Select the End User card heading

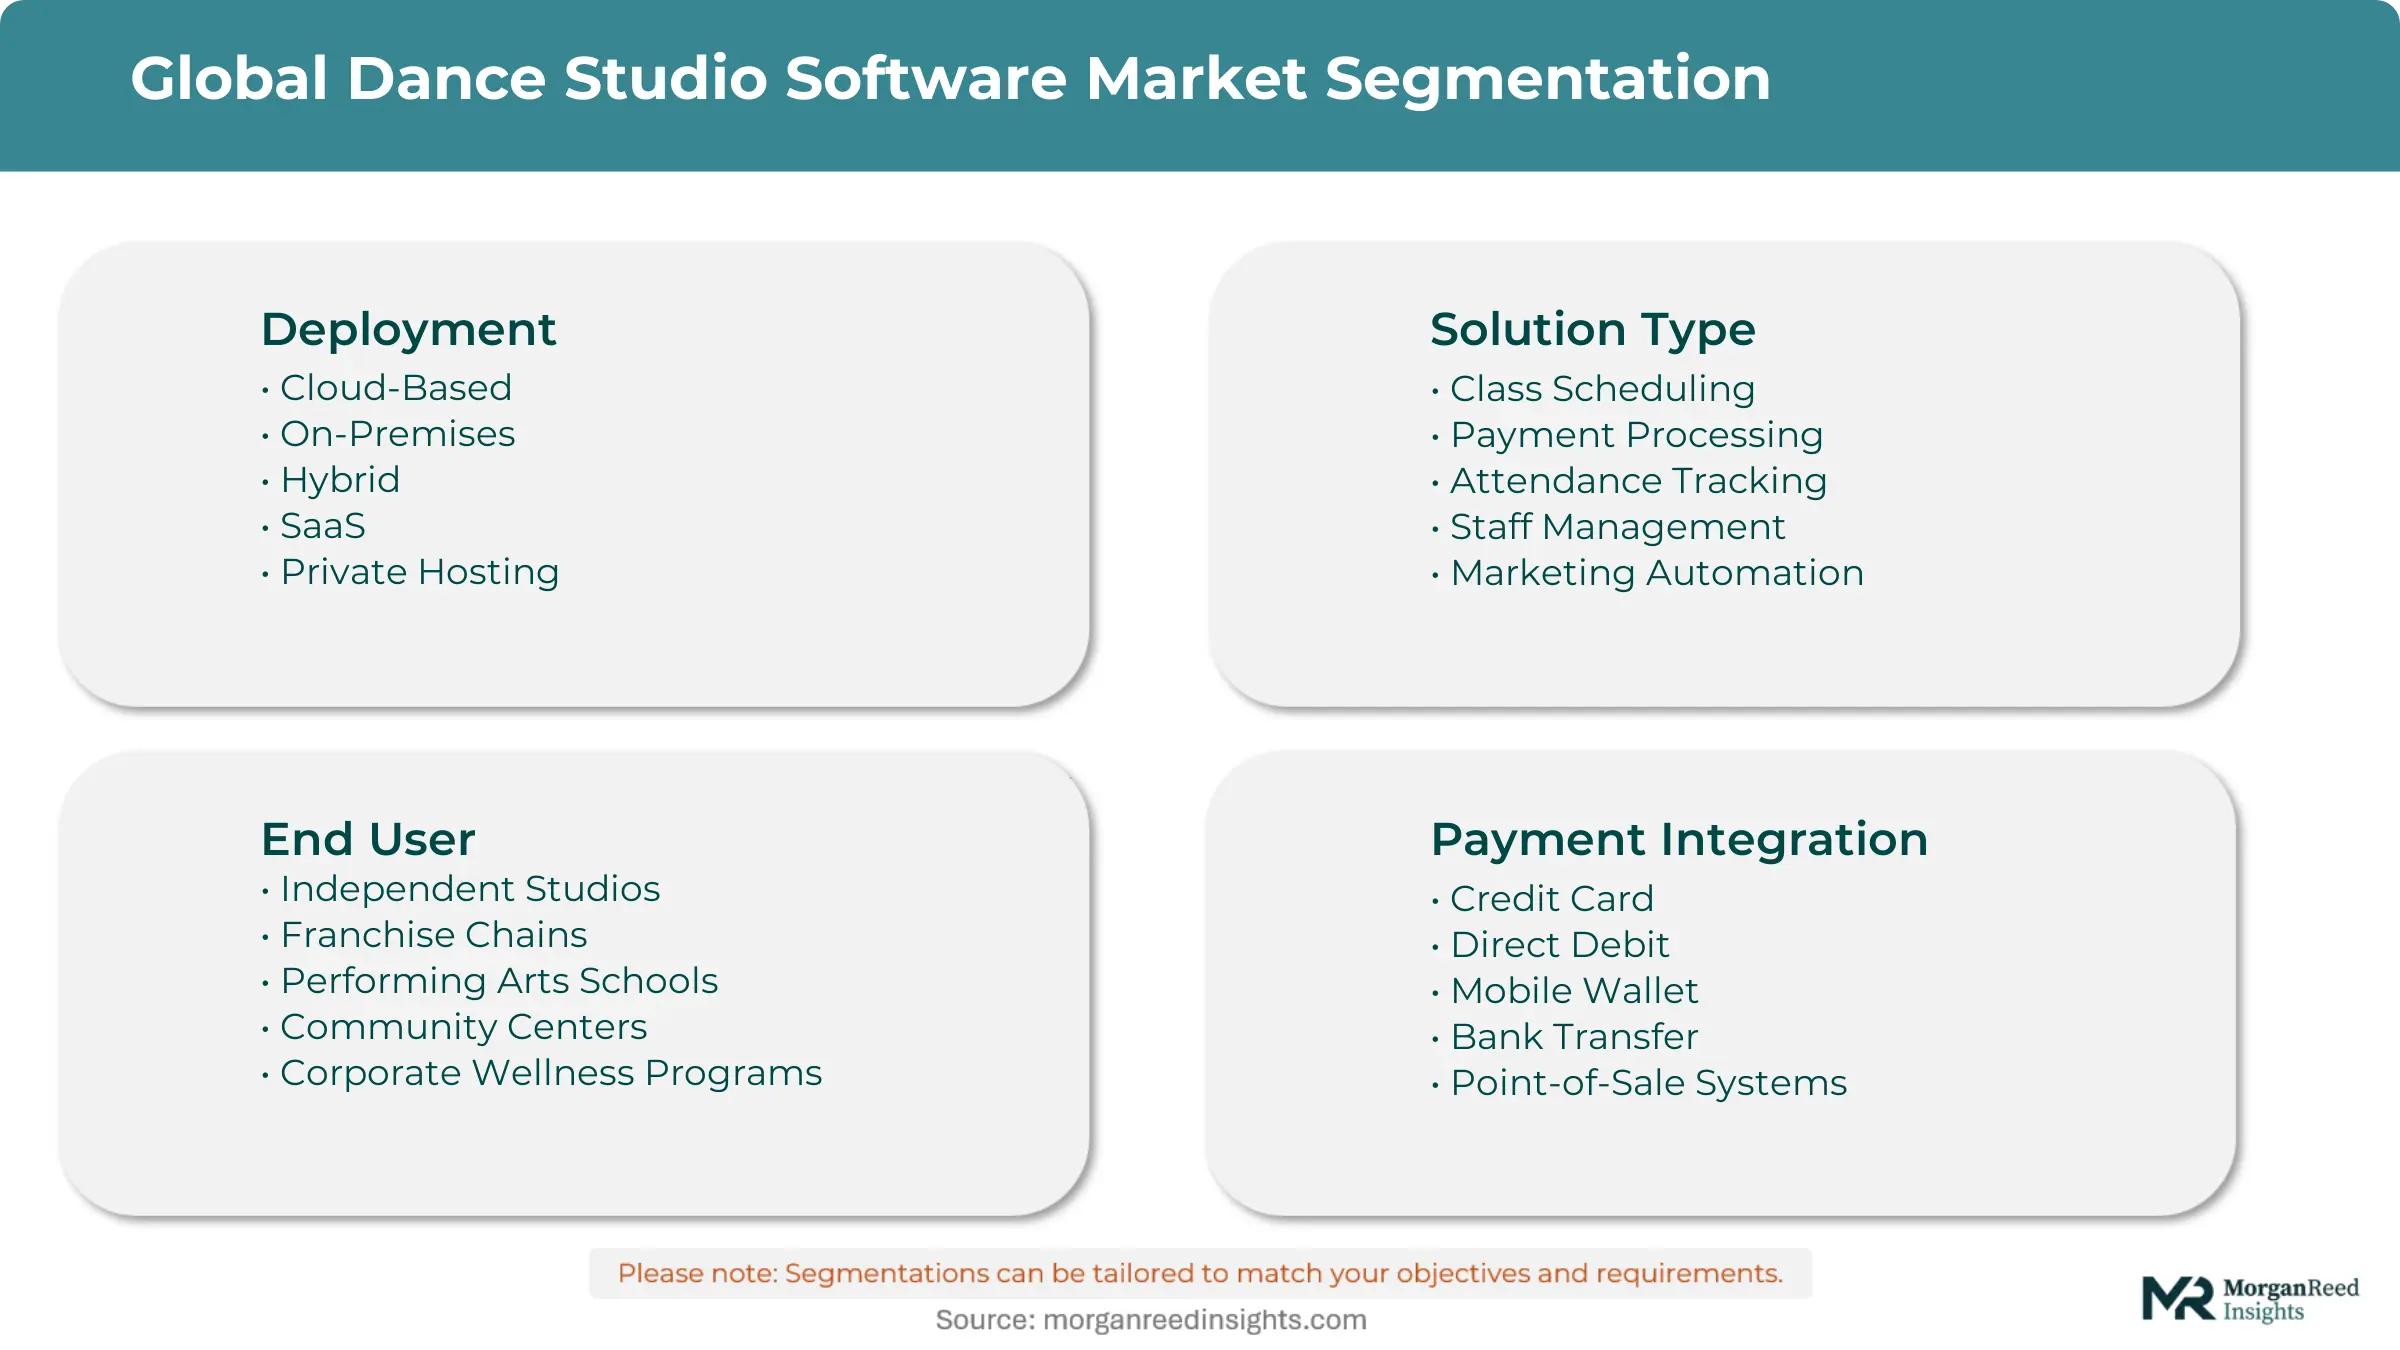click(x=368, y=838)
